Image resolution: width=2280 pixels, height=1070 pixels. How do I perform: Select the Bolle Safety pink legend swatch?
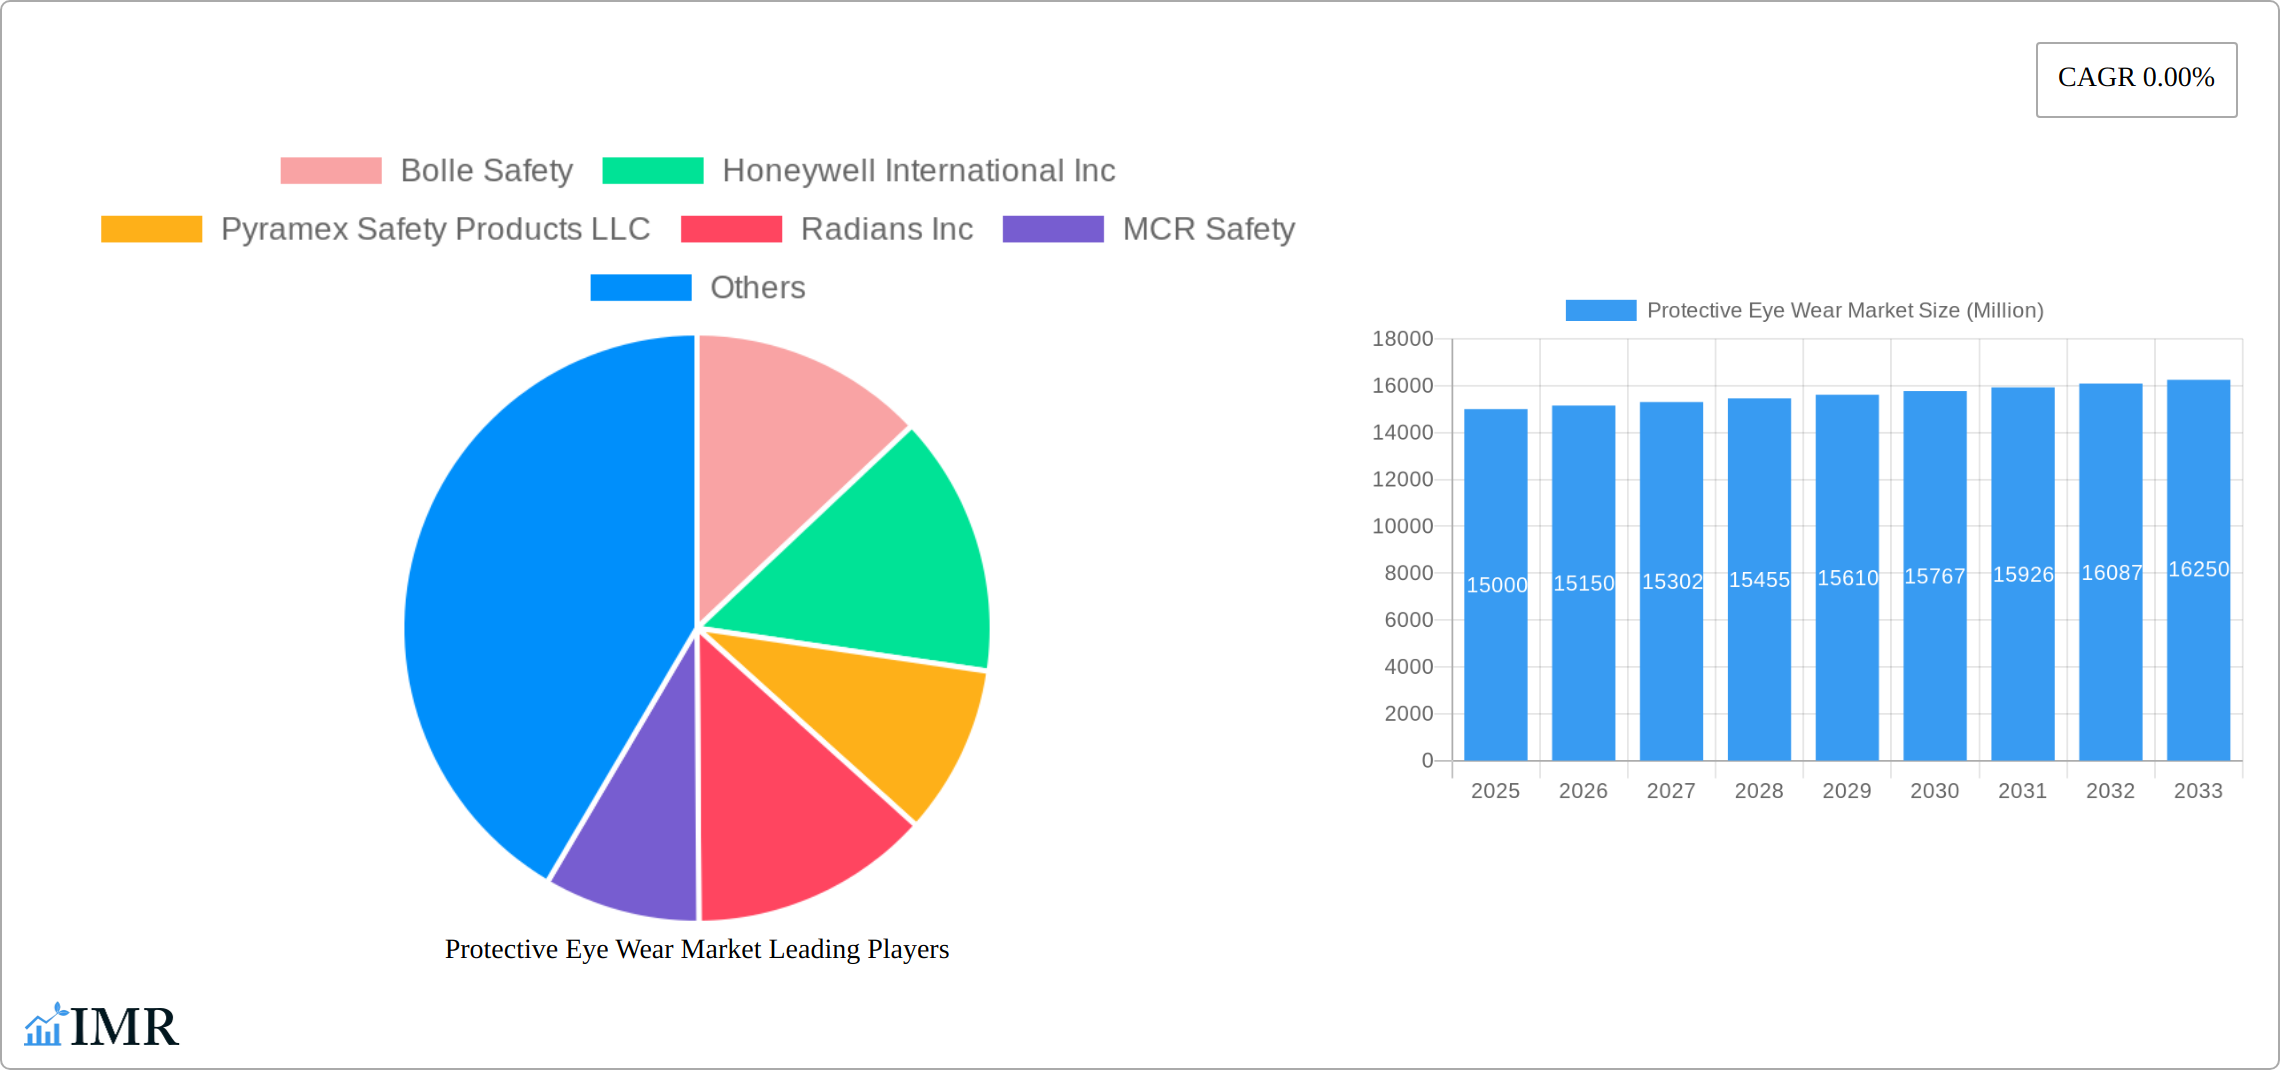coord(330,170)
